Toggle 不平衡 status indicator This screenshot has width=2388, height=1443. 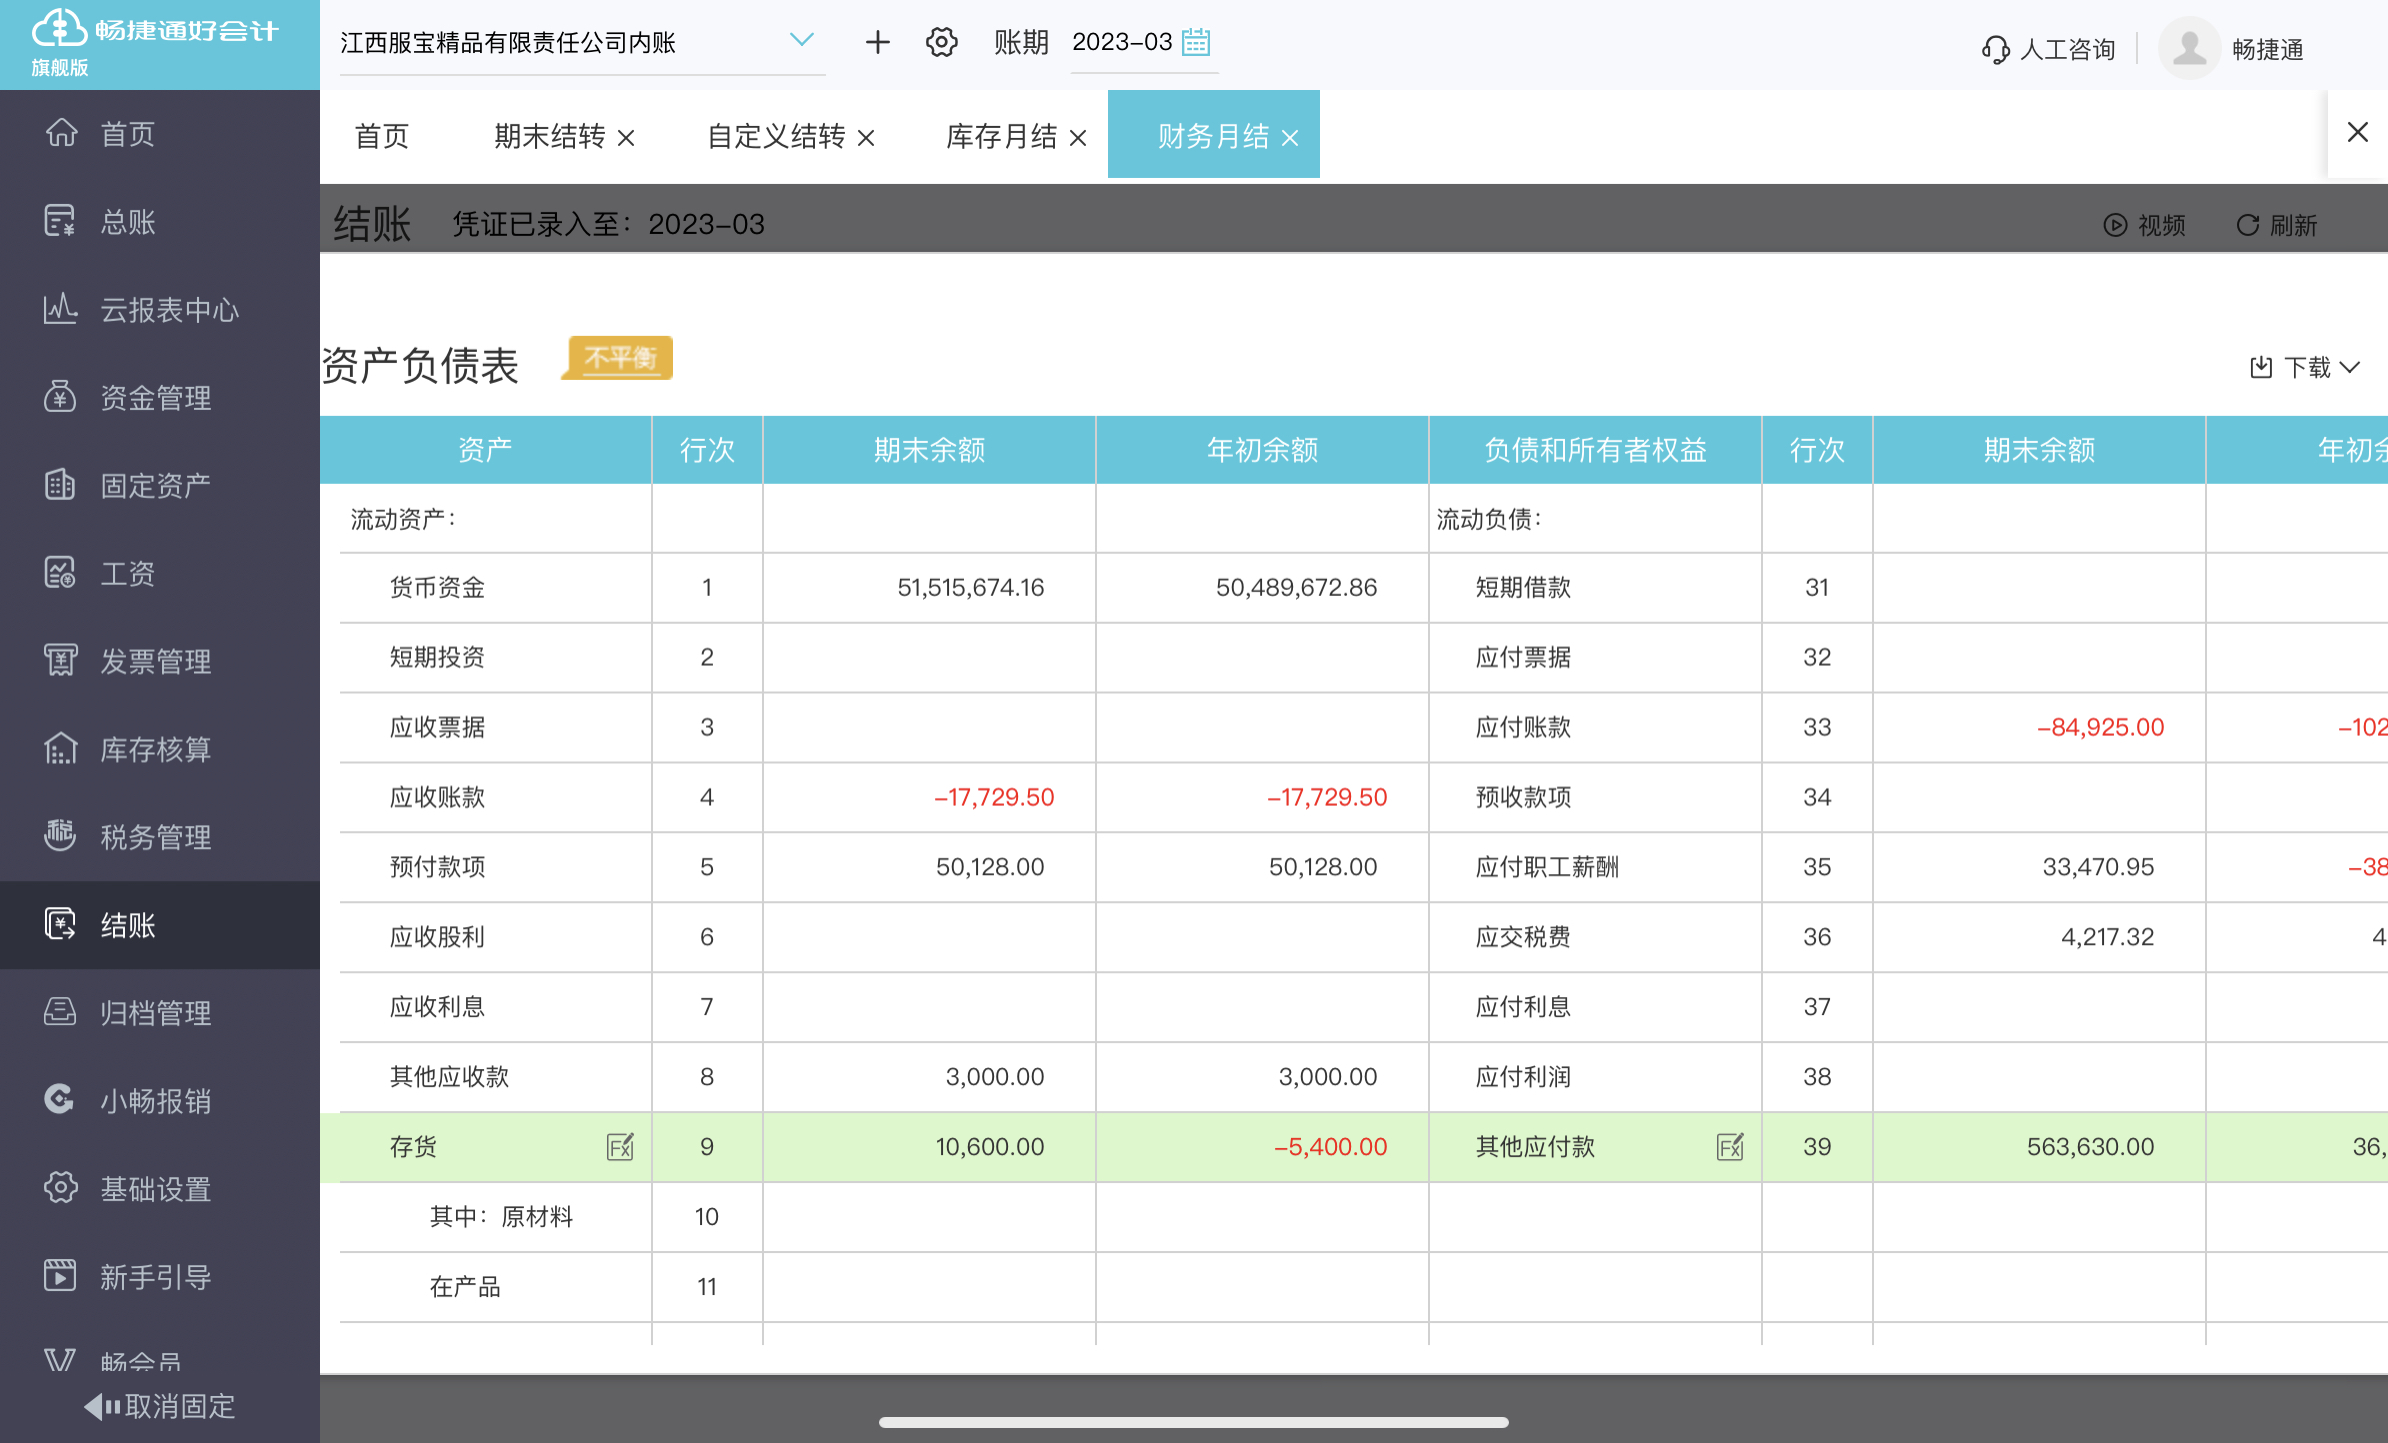[619, 356]
